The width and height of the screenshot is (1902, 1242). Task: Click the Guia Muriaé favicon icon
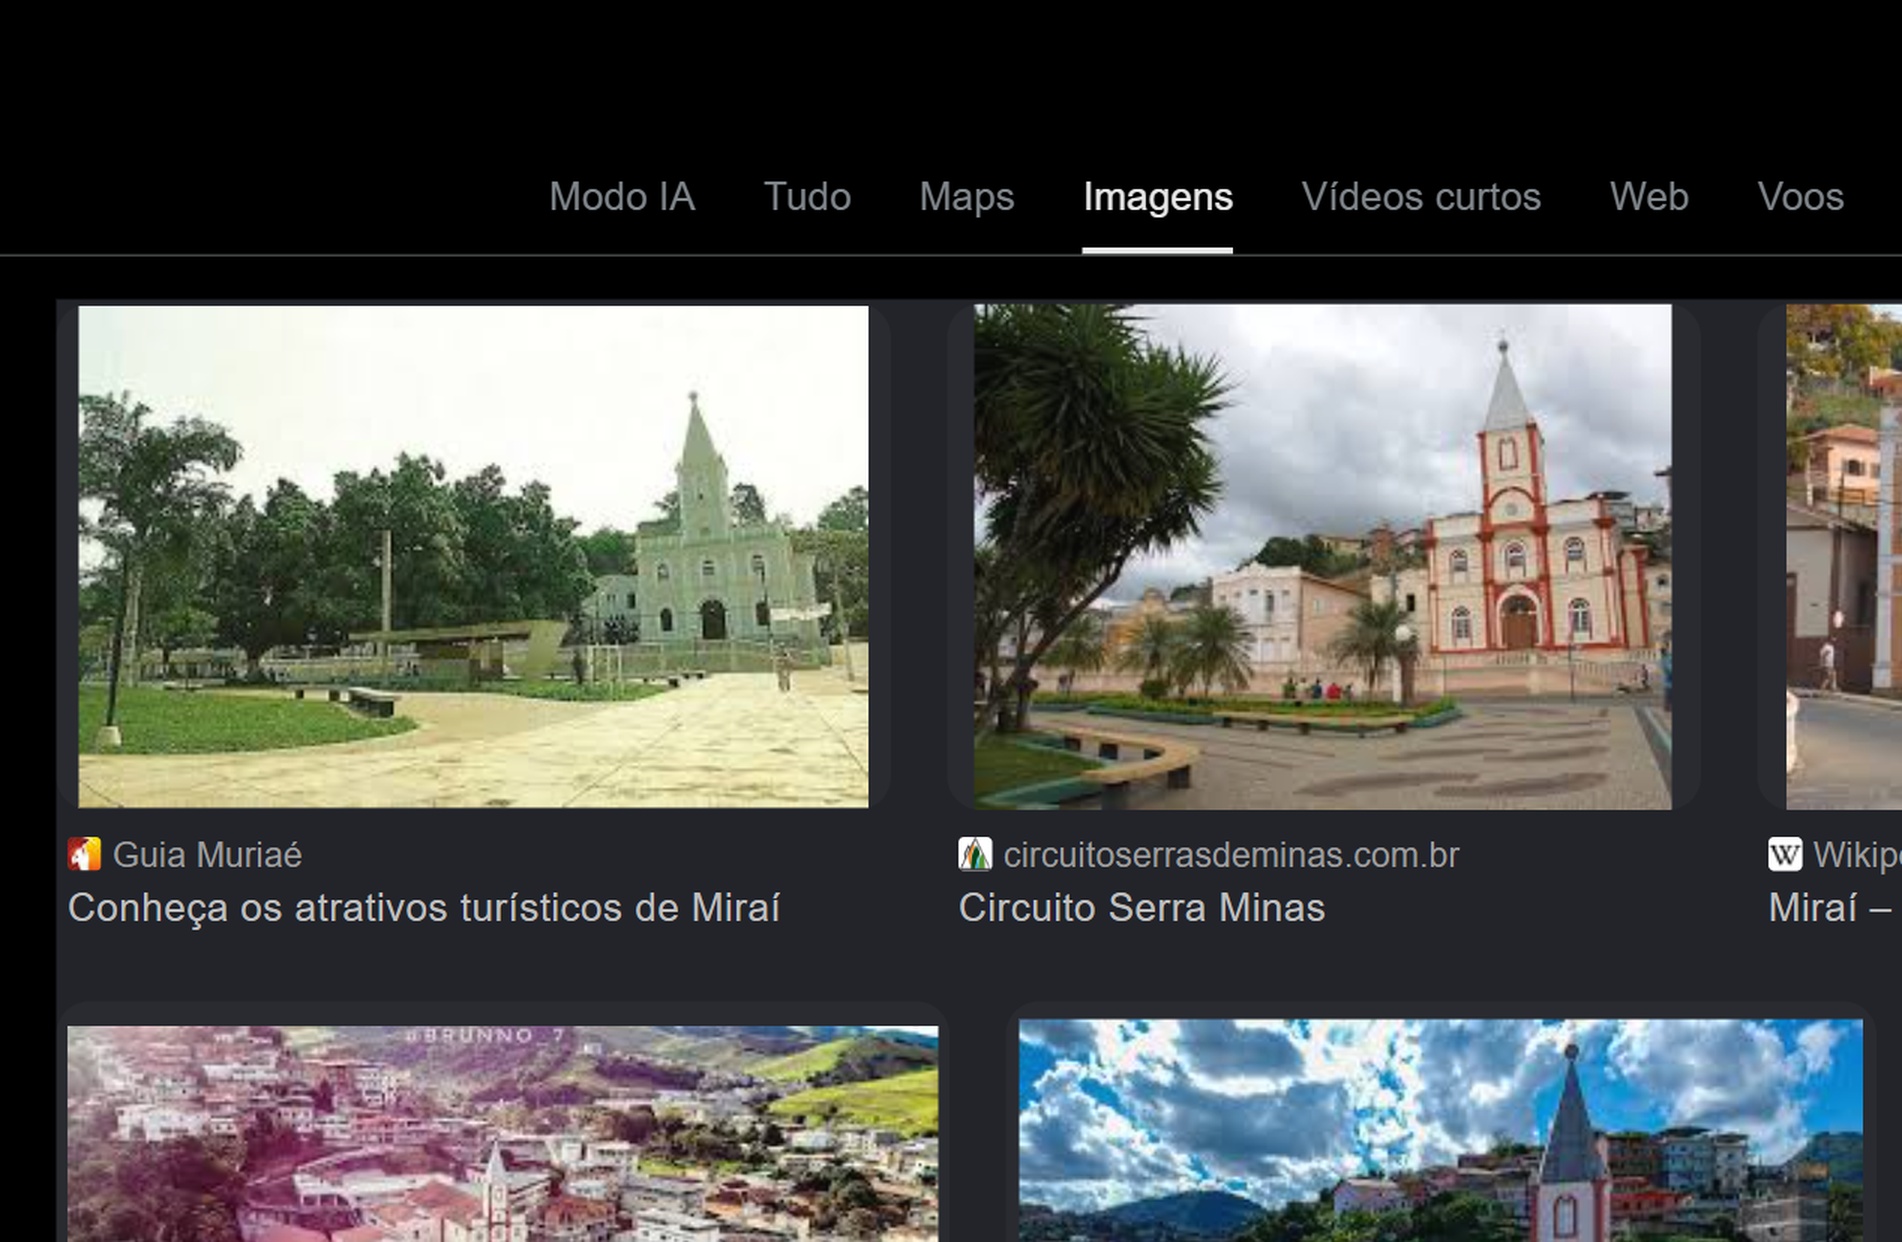pos(85,855)
